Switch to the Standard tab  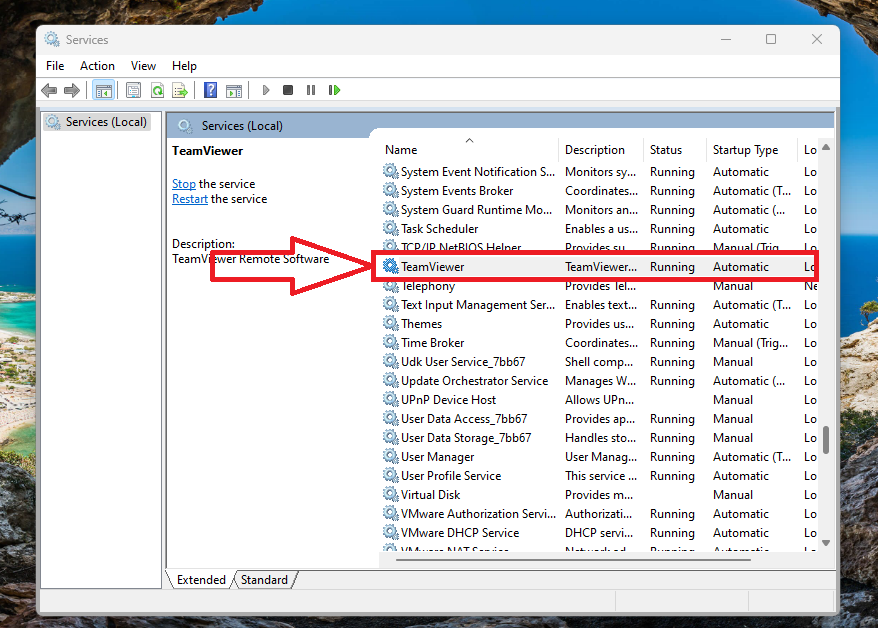[264, 580]
